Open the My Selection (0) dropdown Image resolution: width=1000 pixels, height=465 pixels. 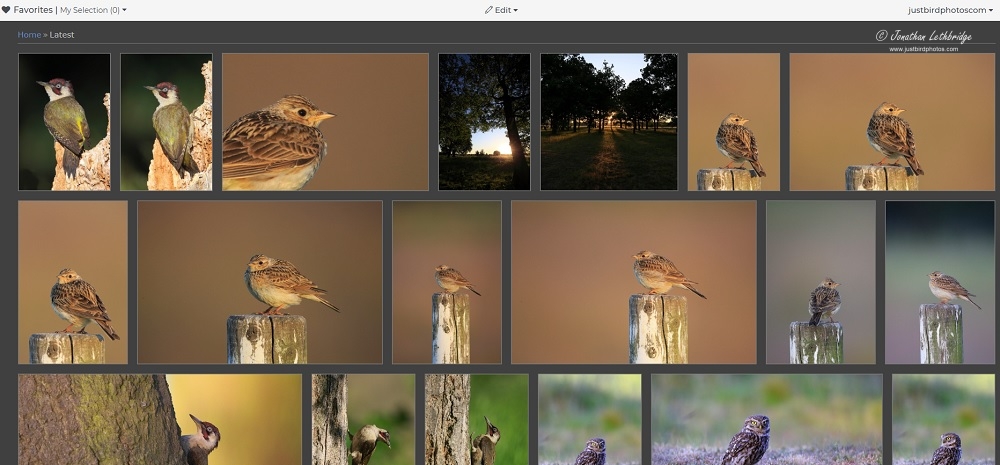click(x=93, y=10)
